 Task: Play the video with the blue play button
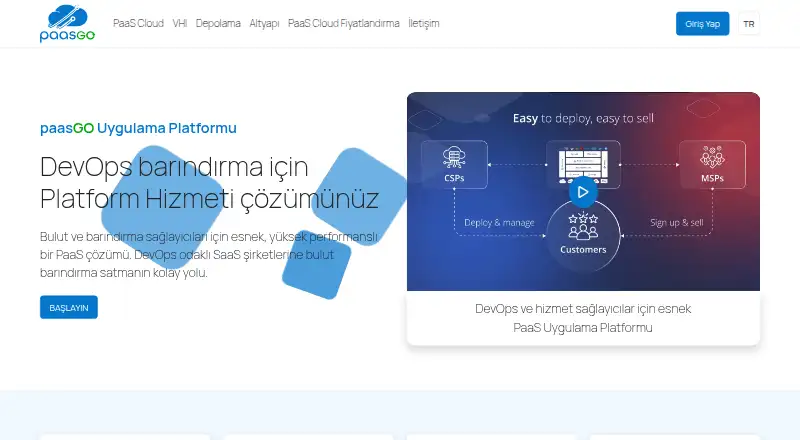[583, 192]
